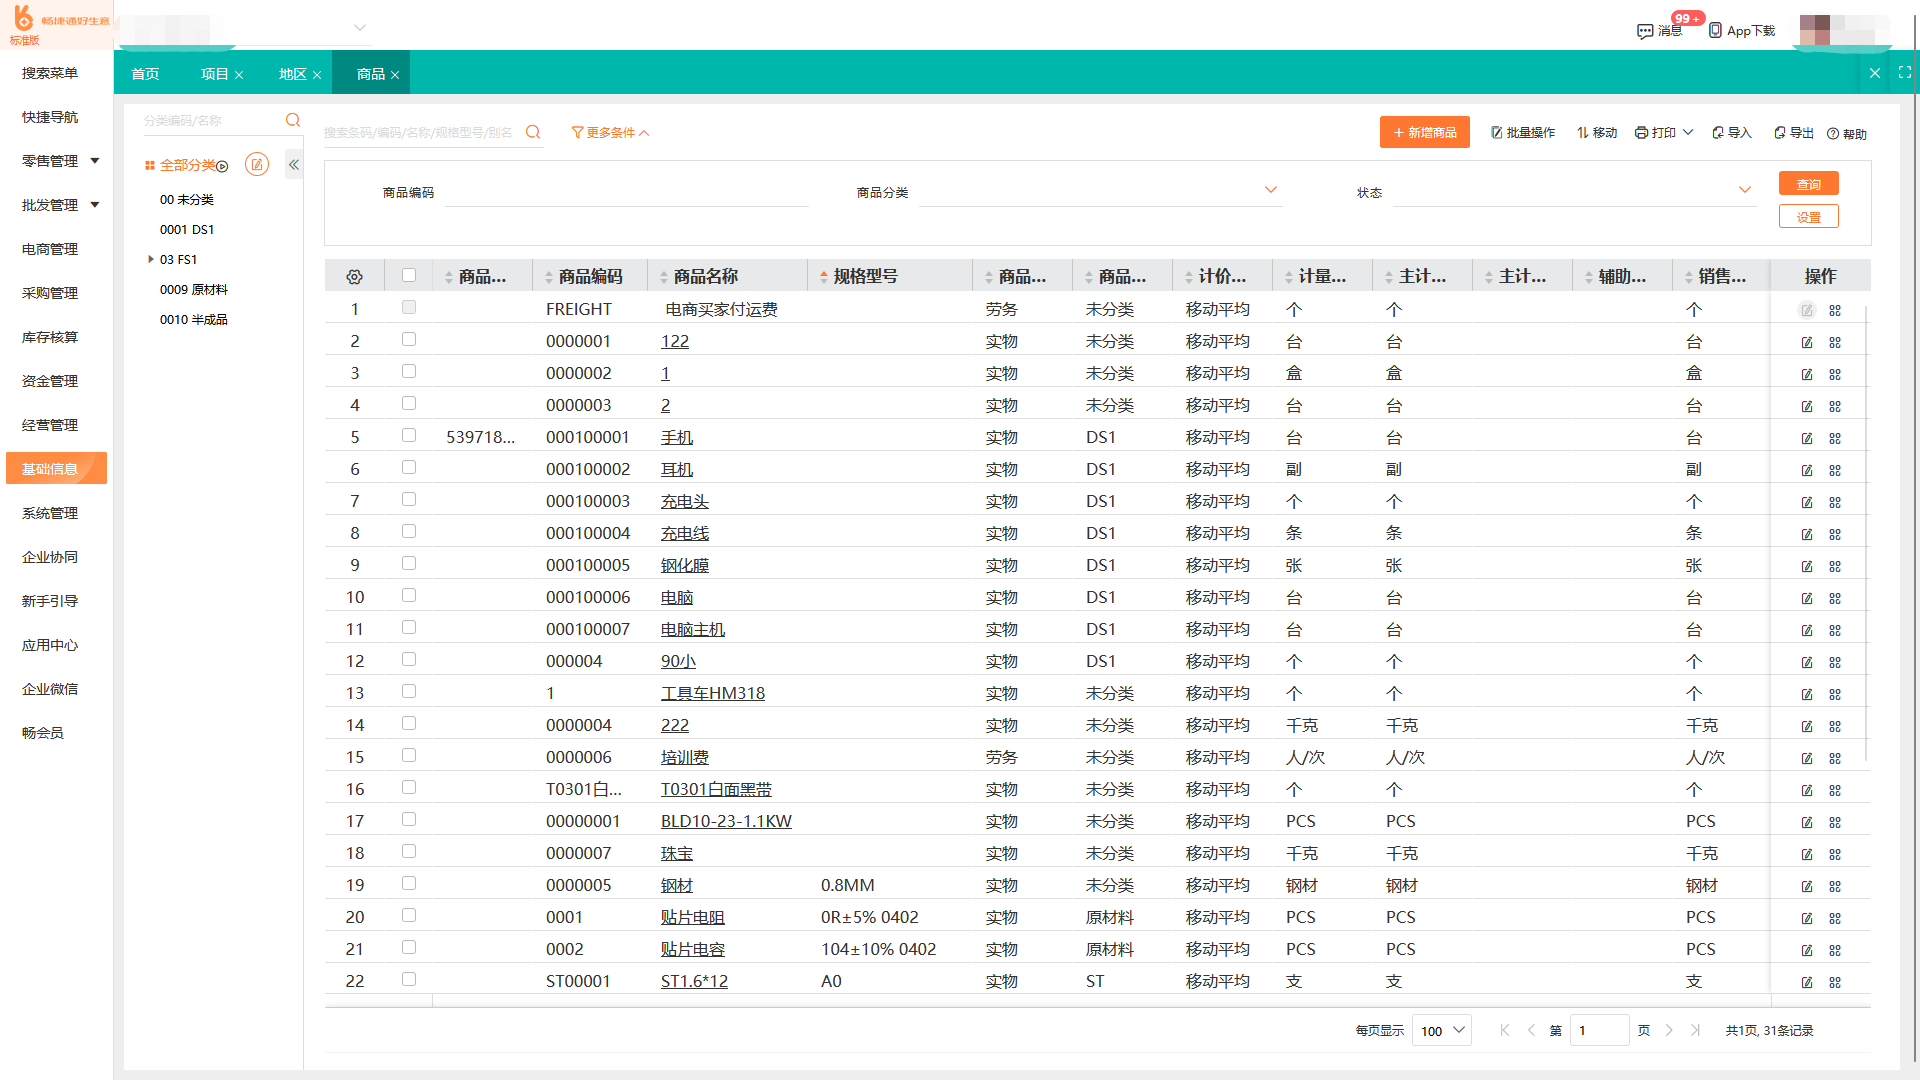Click the help icon
Viewport: 1920px width, 1080px height.
(1834, 132)
